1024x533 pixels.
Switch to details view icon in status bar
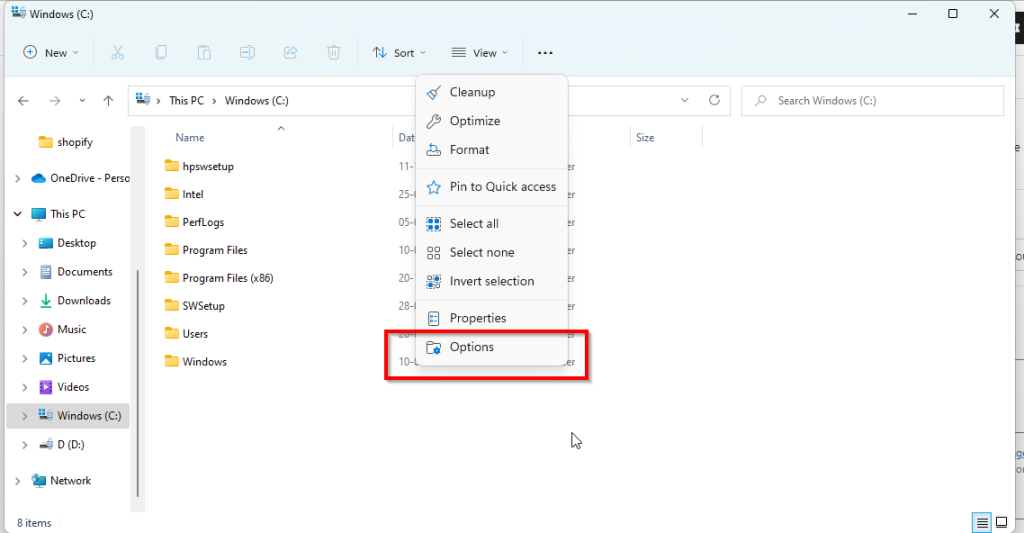pyautogui.click(x=982, y=523)
